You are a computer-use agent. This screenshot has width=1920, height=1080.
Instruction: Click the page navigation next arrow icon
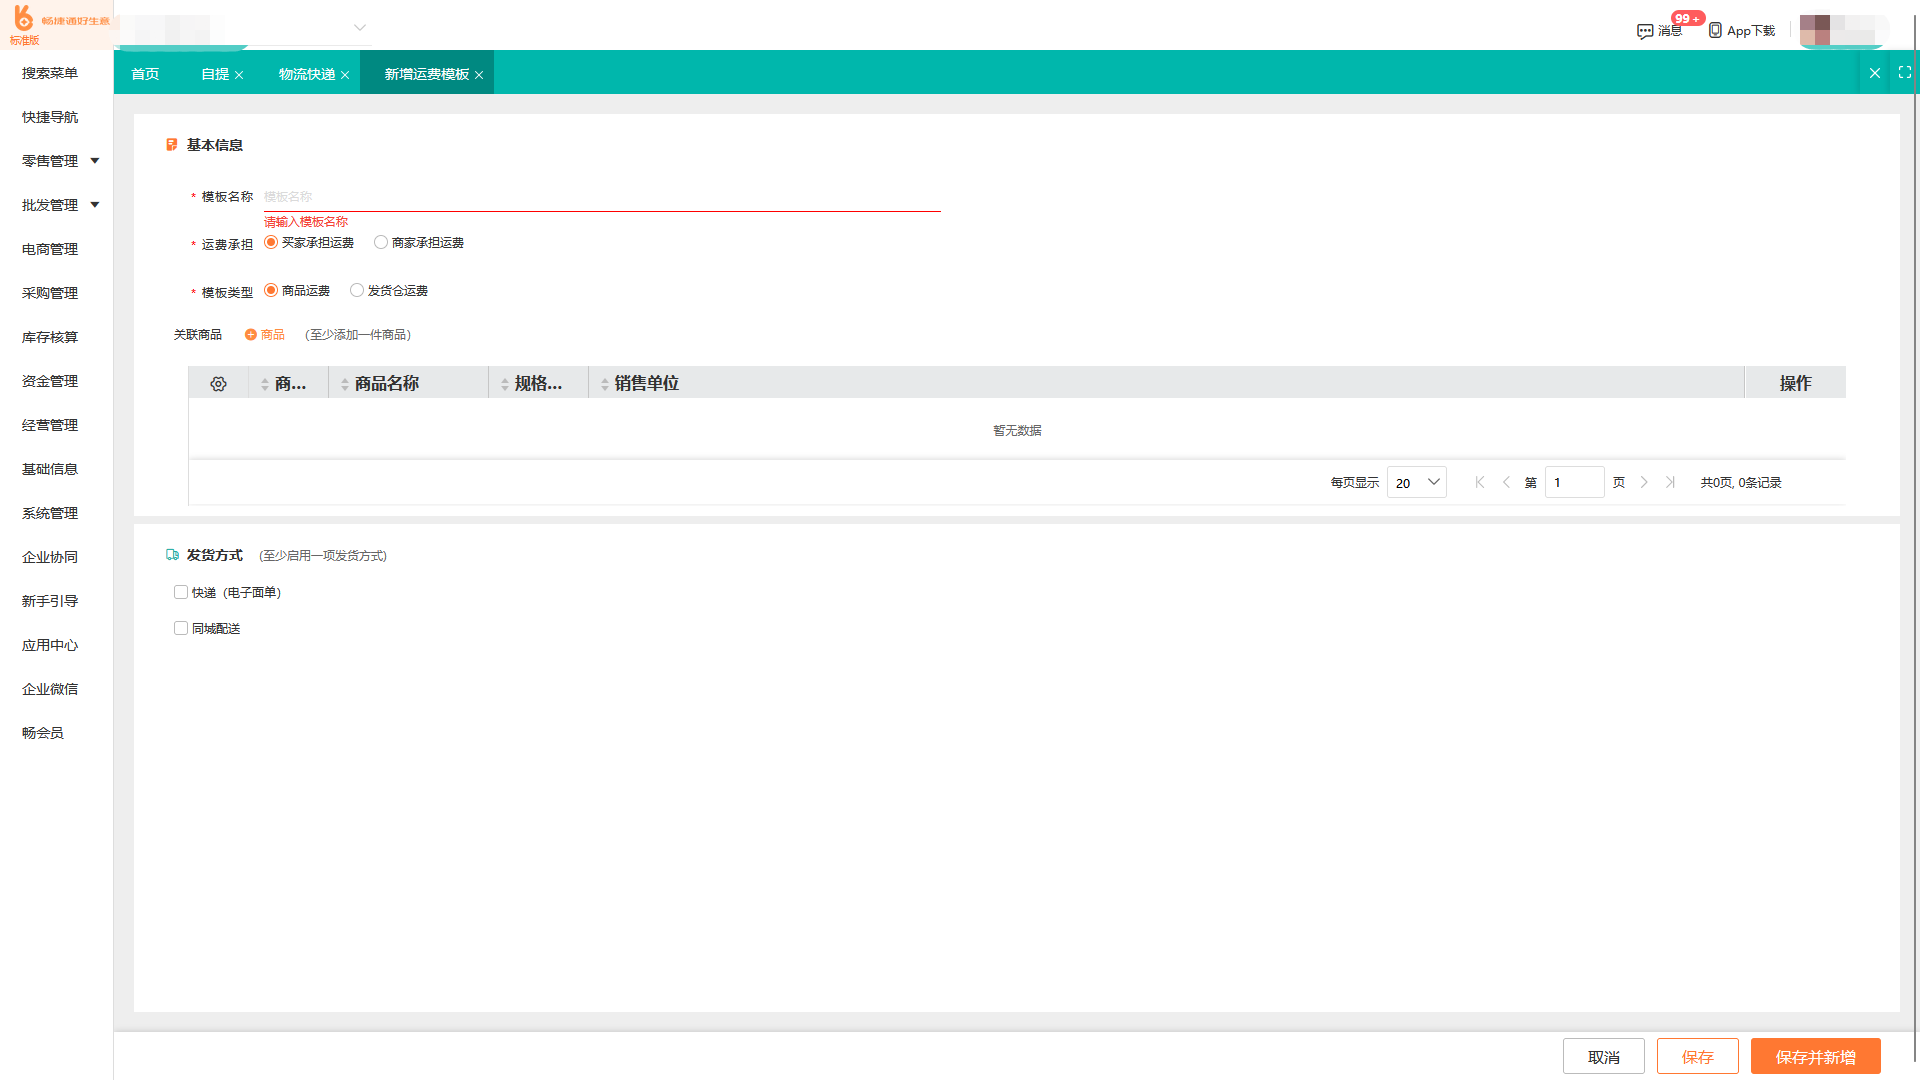[x=1646, y=481]
